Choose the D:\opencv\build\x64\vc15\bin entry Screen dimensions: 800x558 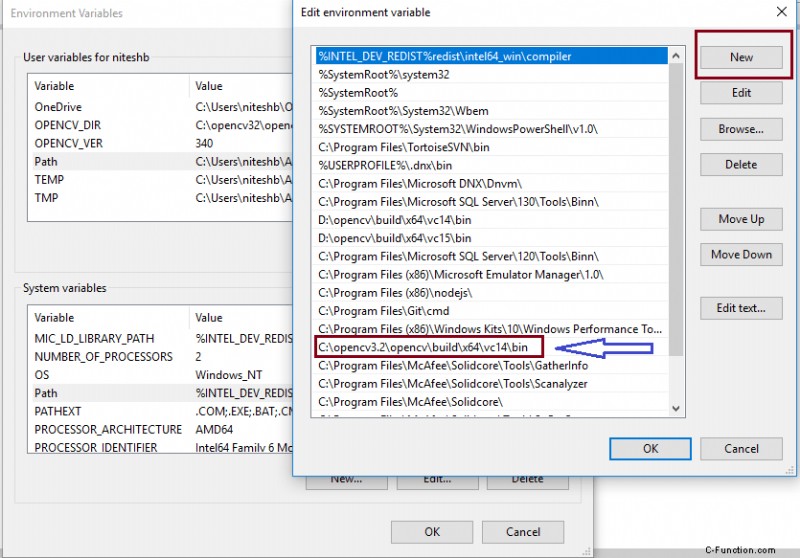pyautogui.click(x=394, y=238)
